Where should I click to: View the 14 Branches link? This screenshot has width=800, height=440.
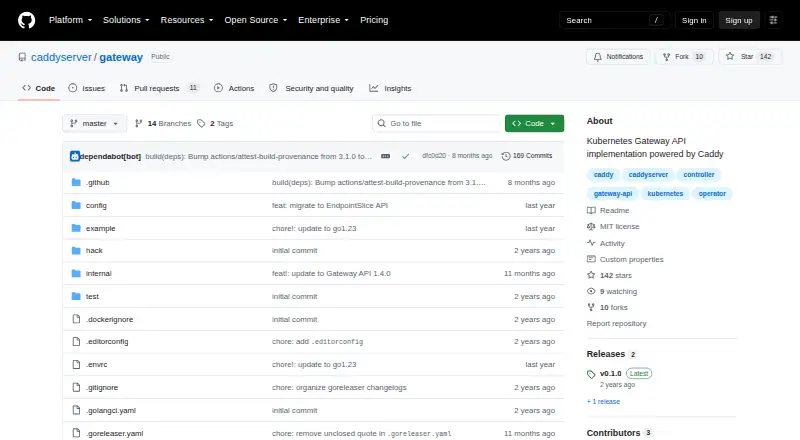coord(163,124)
